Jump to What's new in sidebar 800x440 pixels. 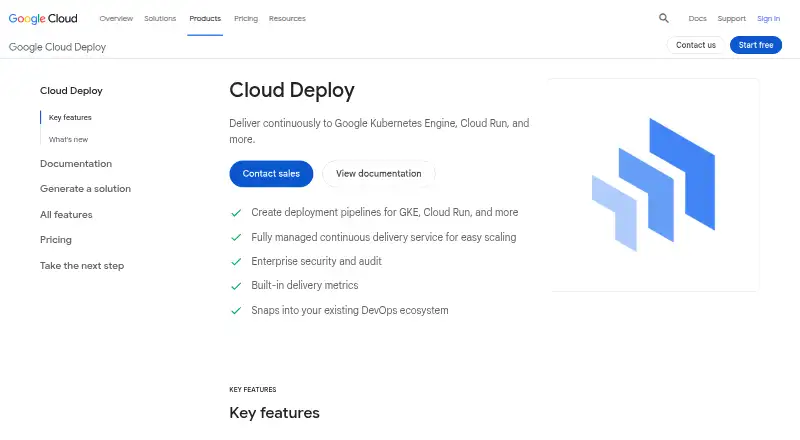click(x=68, y=139)
